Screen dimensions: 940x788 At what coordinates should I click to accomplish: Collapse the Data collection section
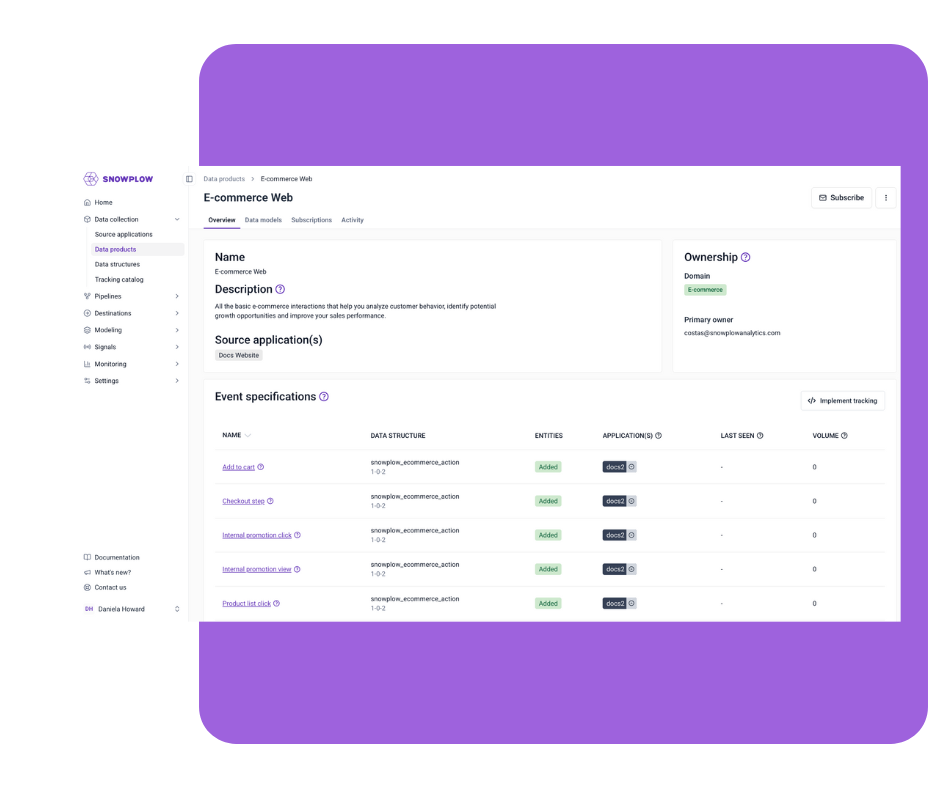point(177,219)
